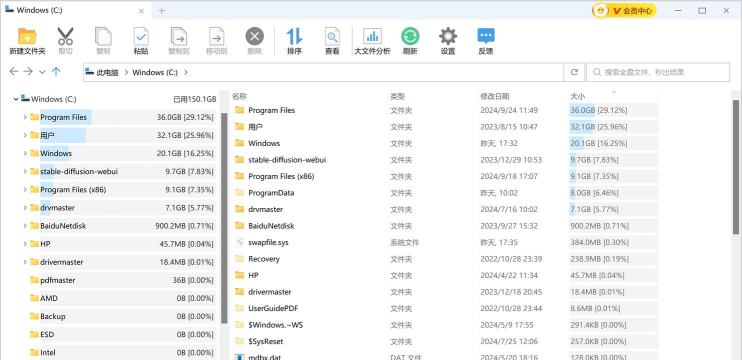Close the Windows (C:) tab
The image size is (742, 360).
pos(141,11)
